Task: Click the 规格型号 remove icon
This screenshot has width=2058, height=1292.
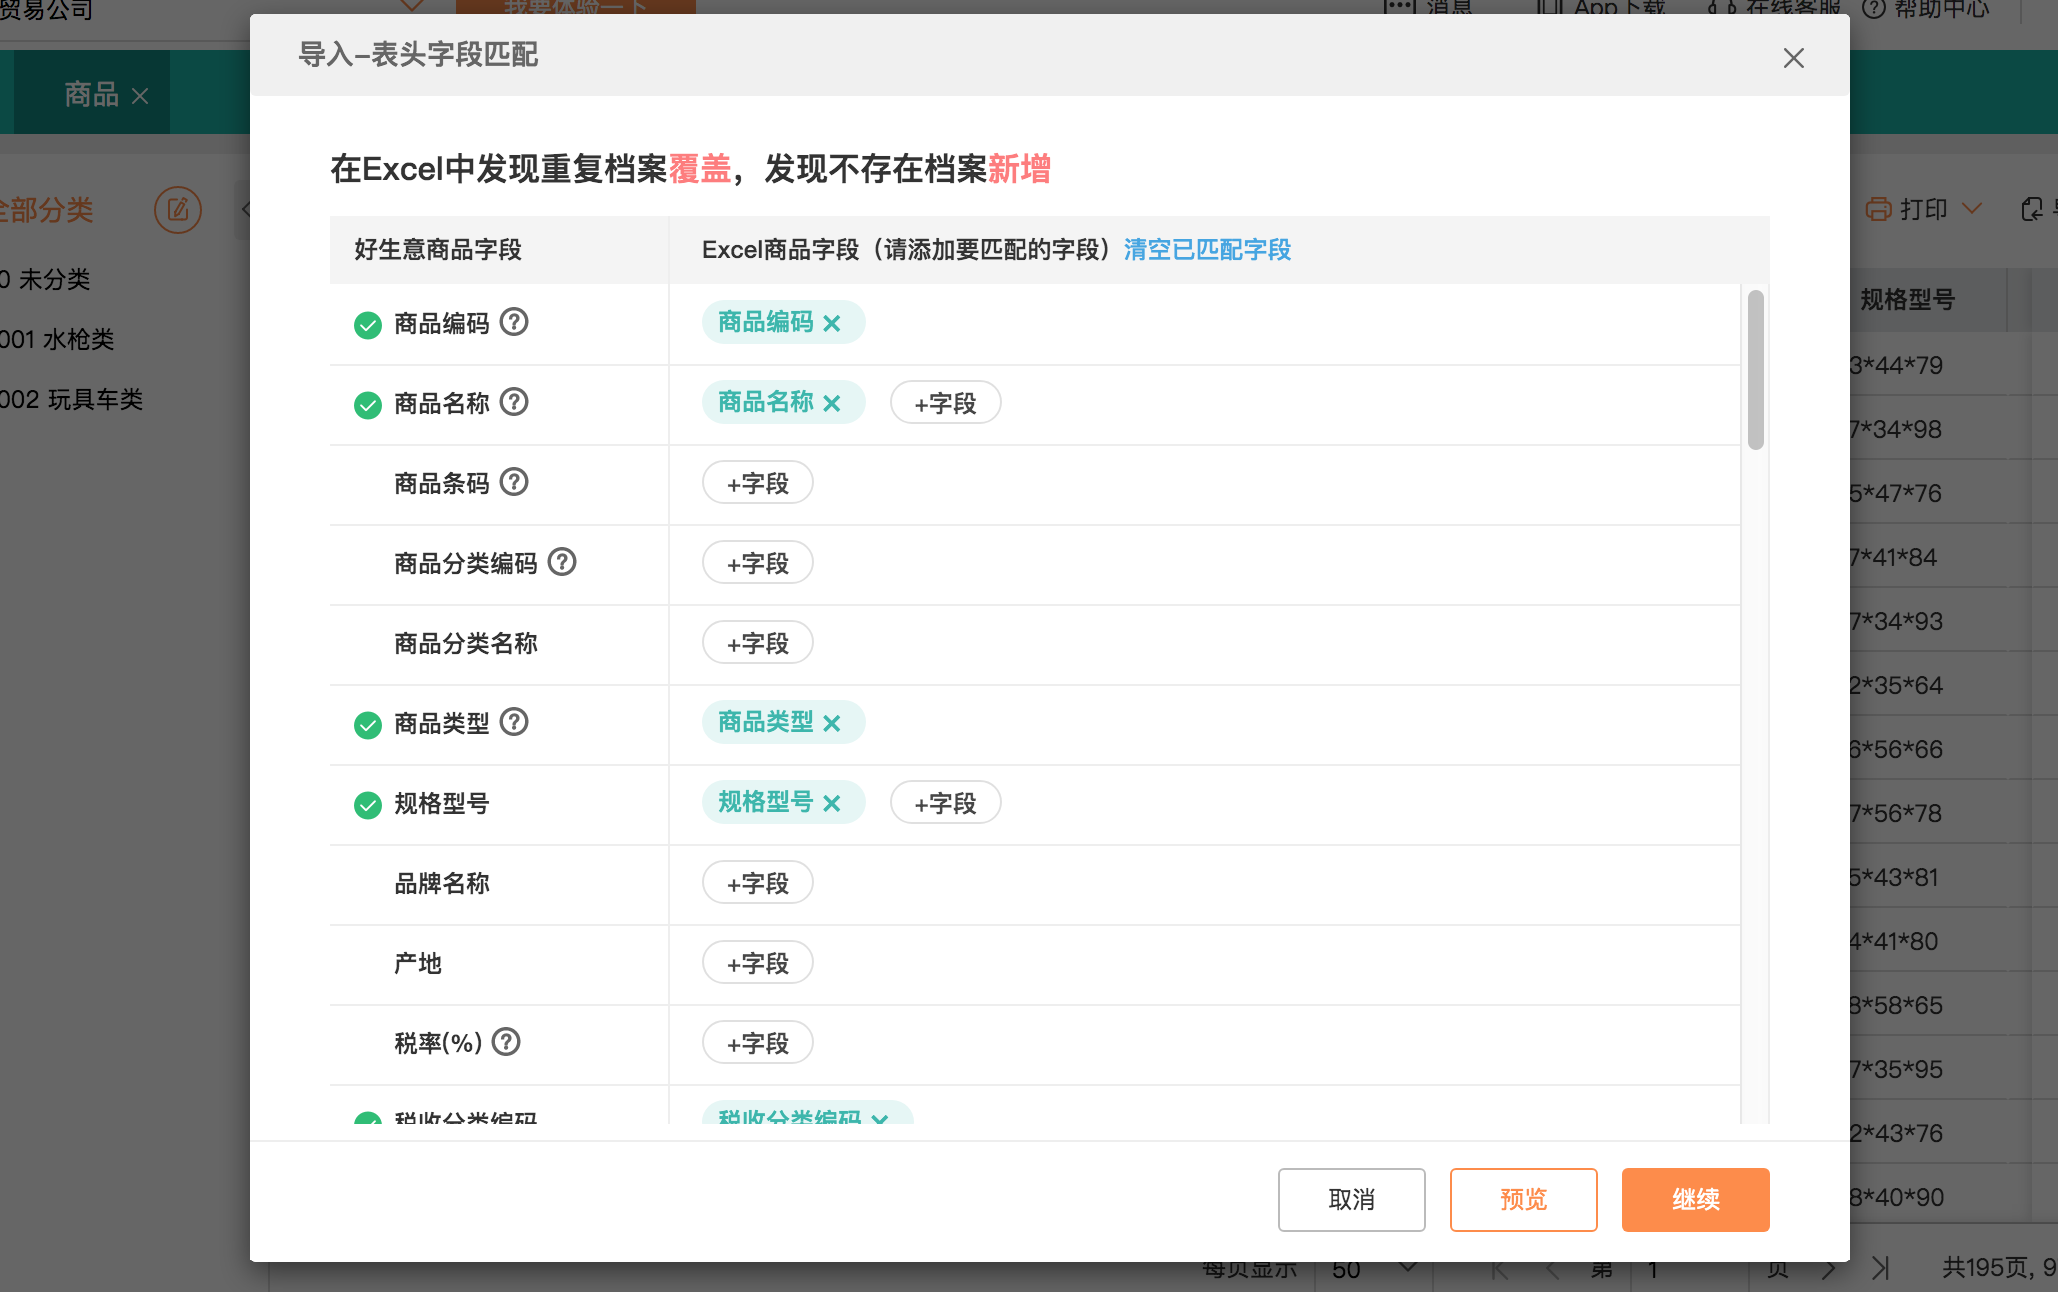Action: coord(832,804)
